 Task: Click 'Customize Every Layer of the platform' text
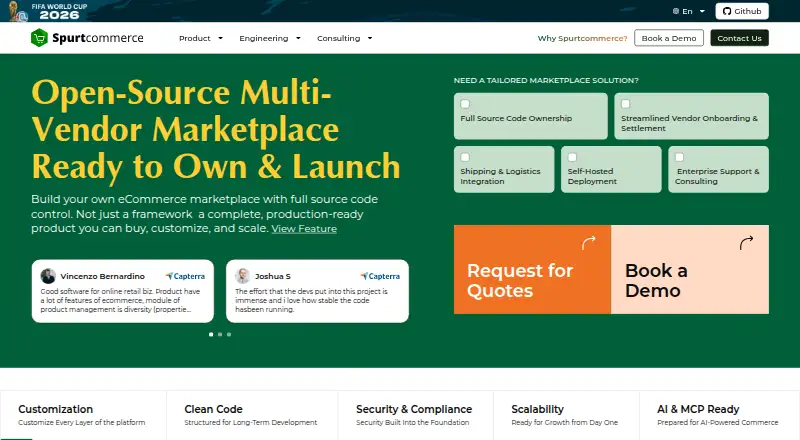[x=82, y=423]
